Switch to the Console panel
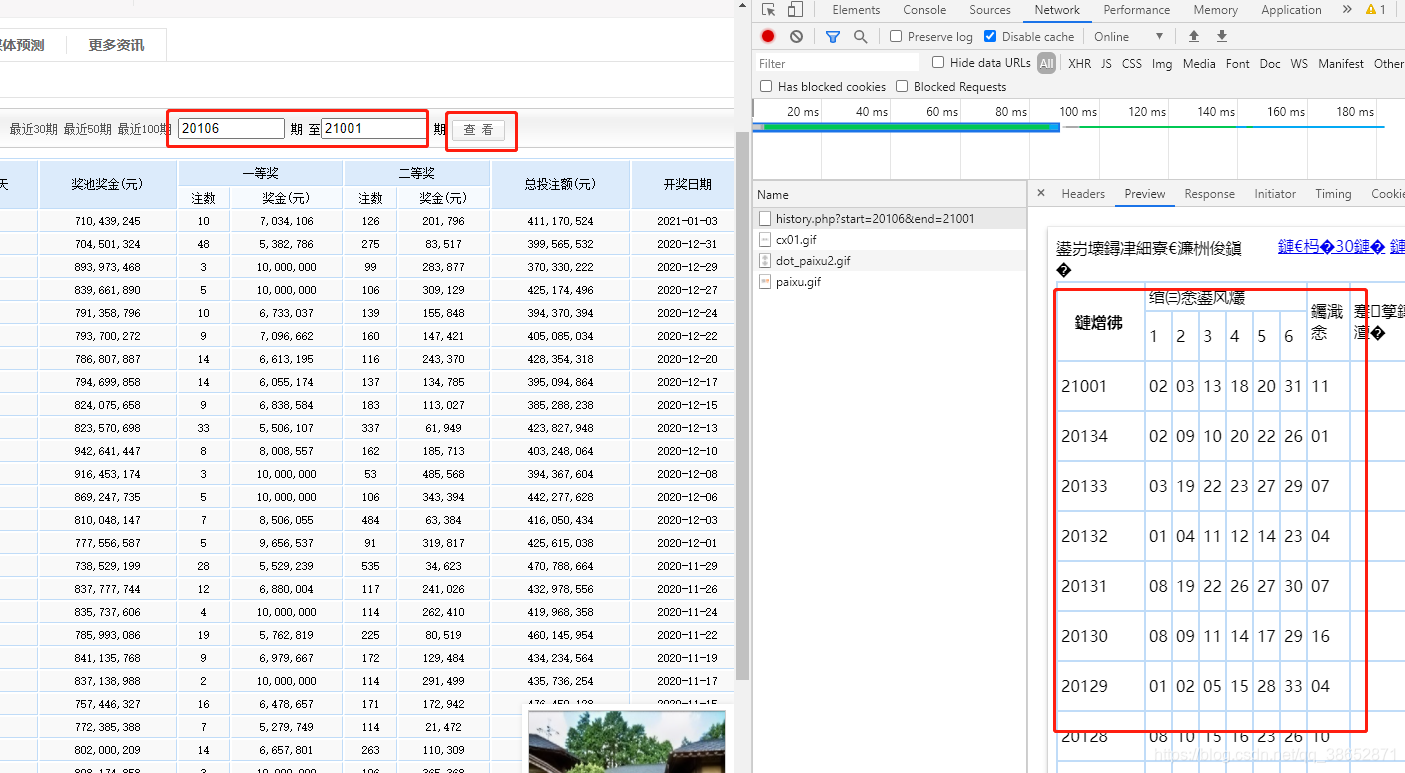 923,9
